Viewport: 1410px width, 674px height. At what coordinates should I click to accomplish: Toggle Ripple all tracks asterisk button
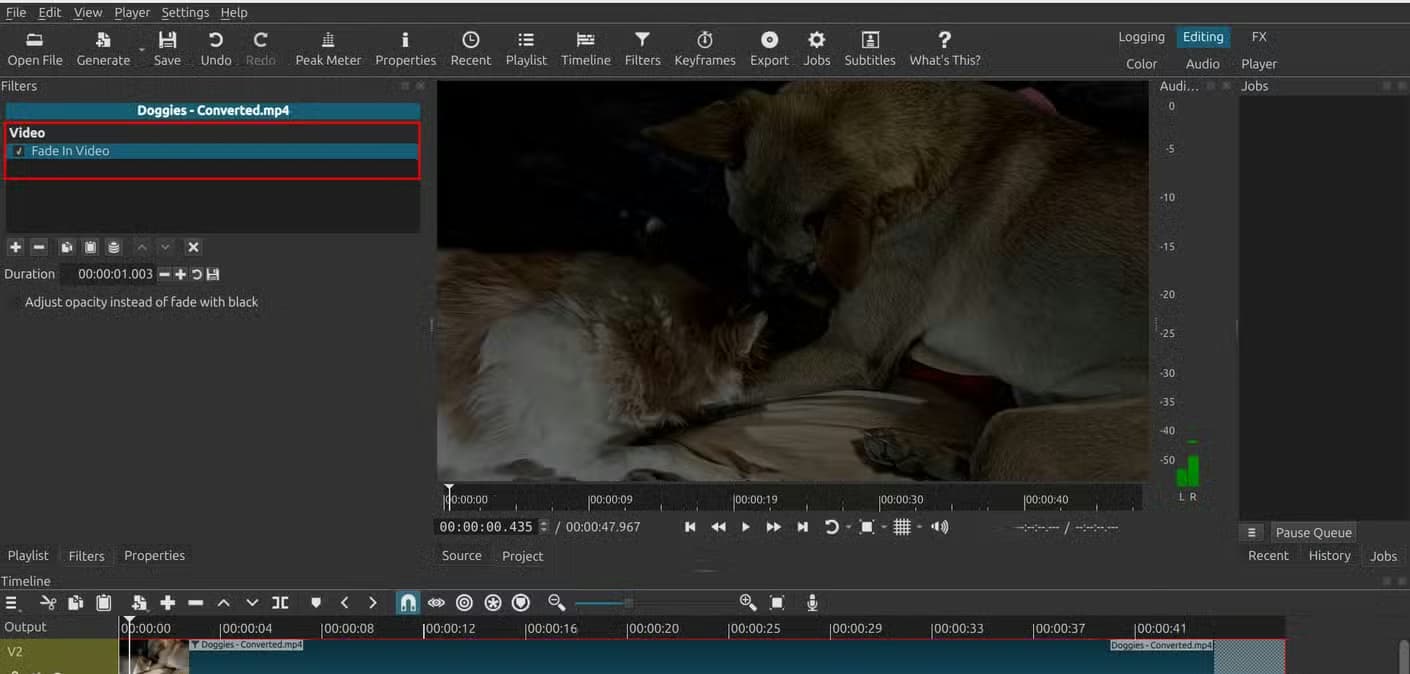coord(492,602)
